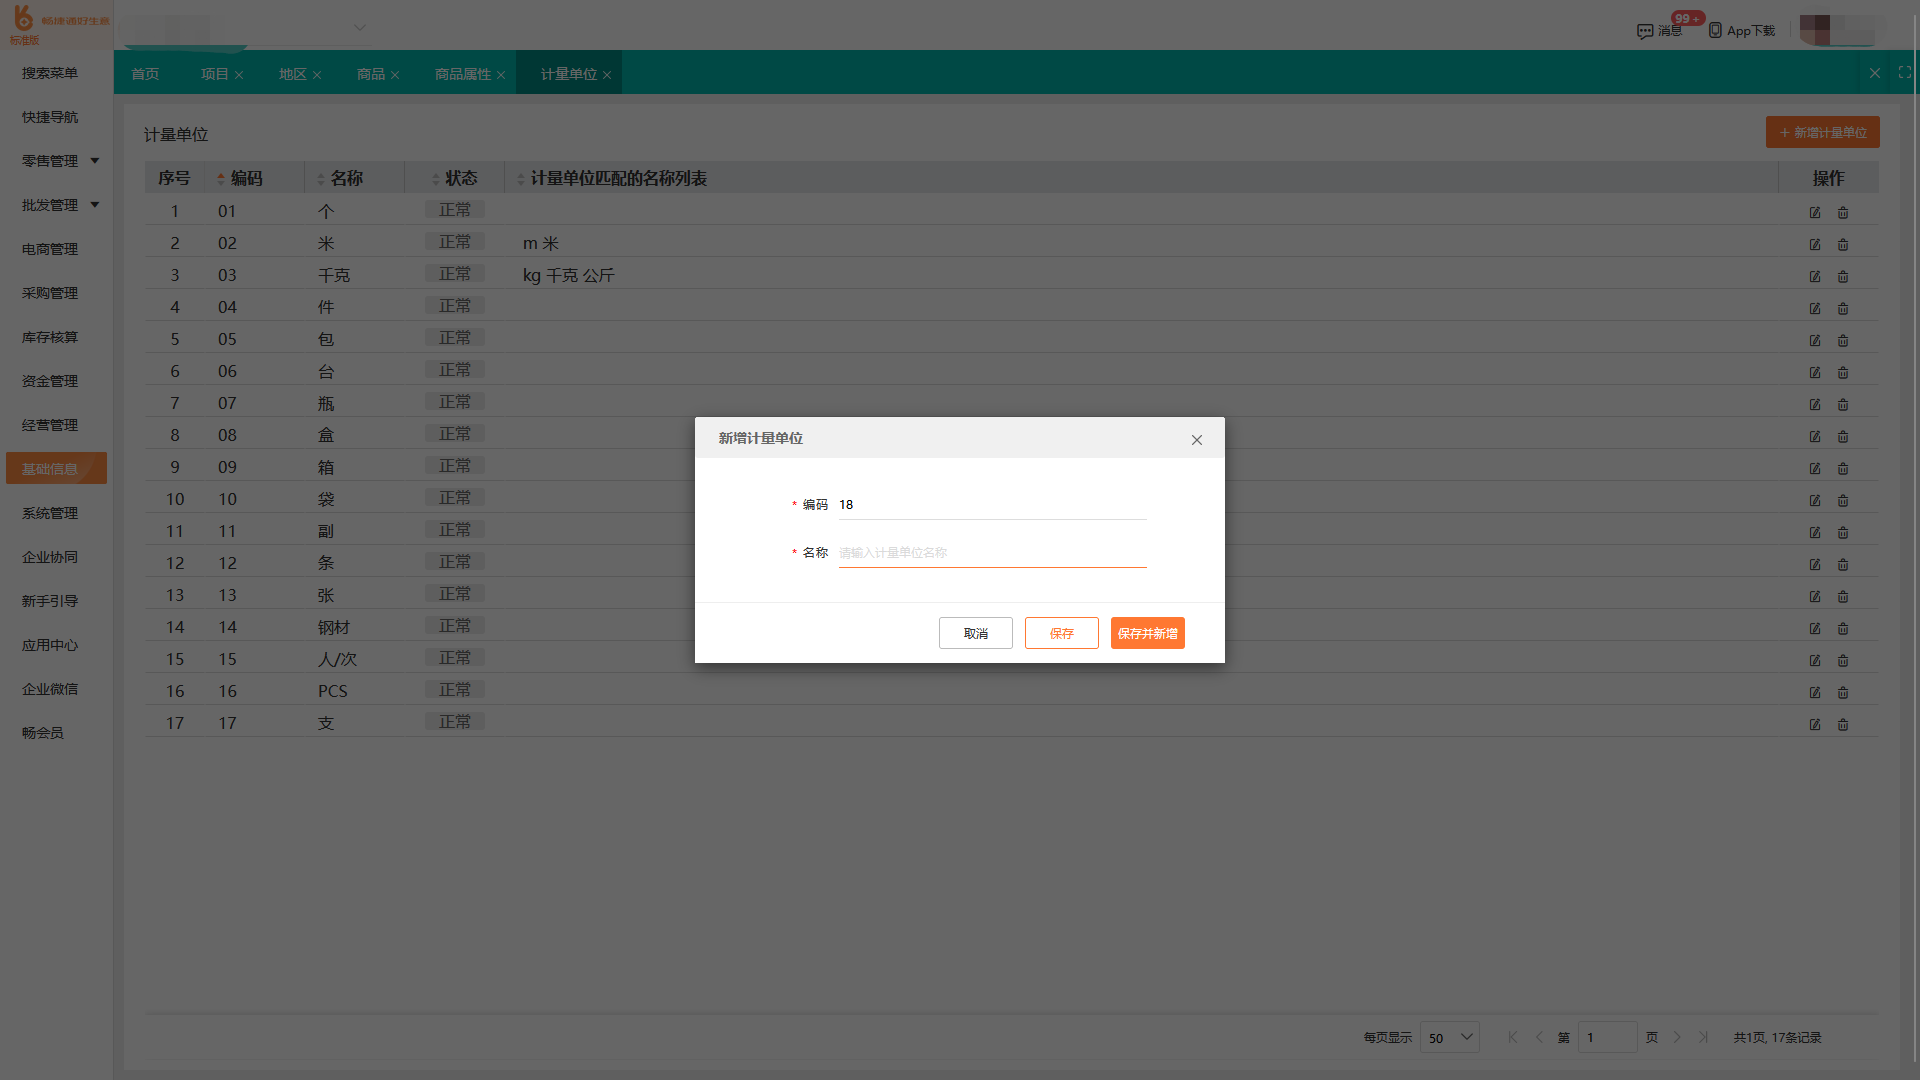Open the 商品 tab menu
The width and height of the screenshot is (1920, 1080).
pyautogui.click(x=372, y=73)
